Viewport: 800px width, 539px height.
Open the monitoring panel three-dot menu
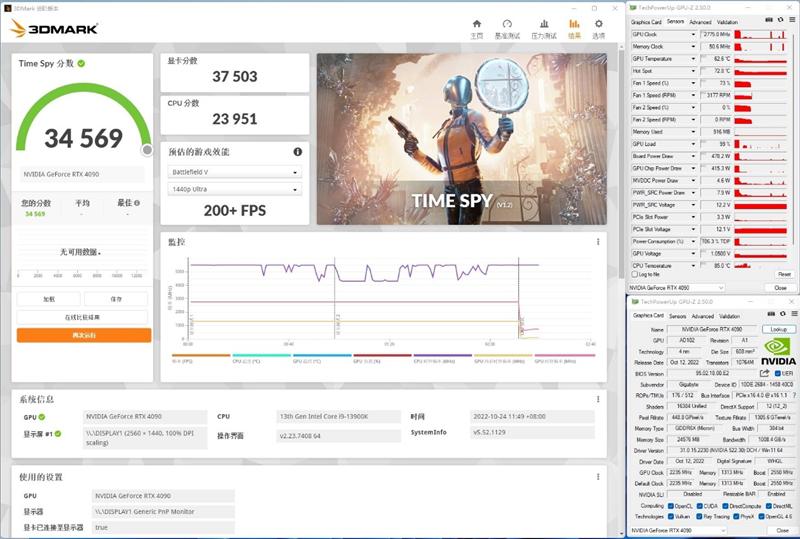(x=598, y=242)
